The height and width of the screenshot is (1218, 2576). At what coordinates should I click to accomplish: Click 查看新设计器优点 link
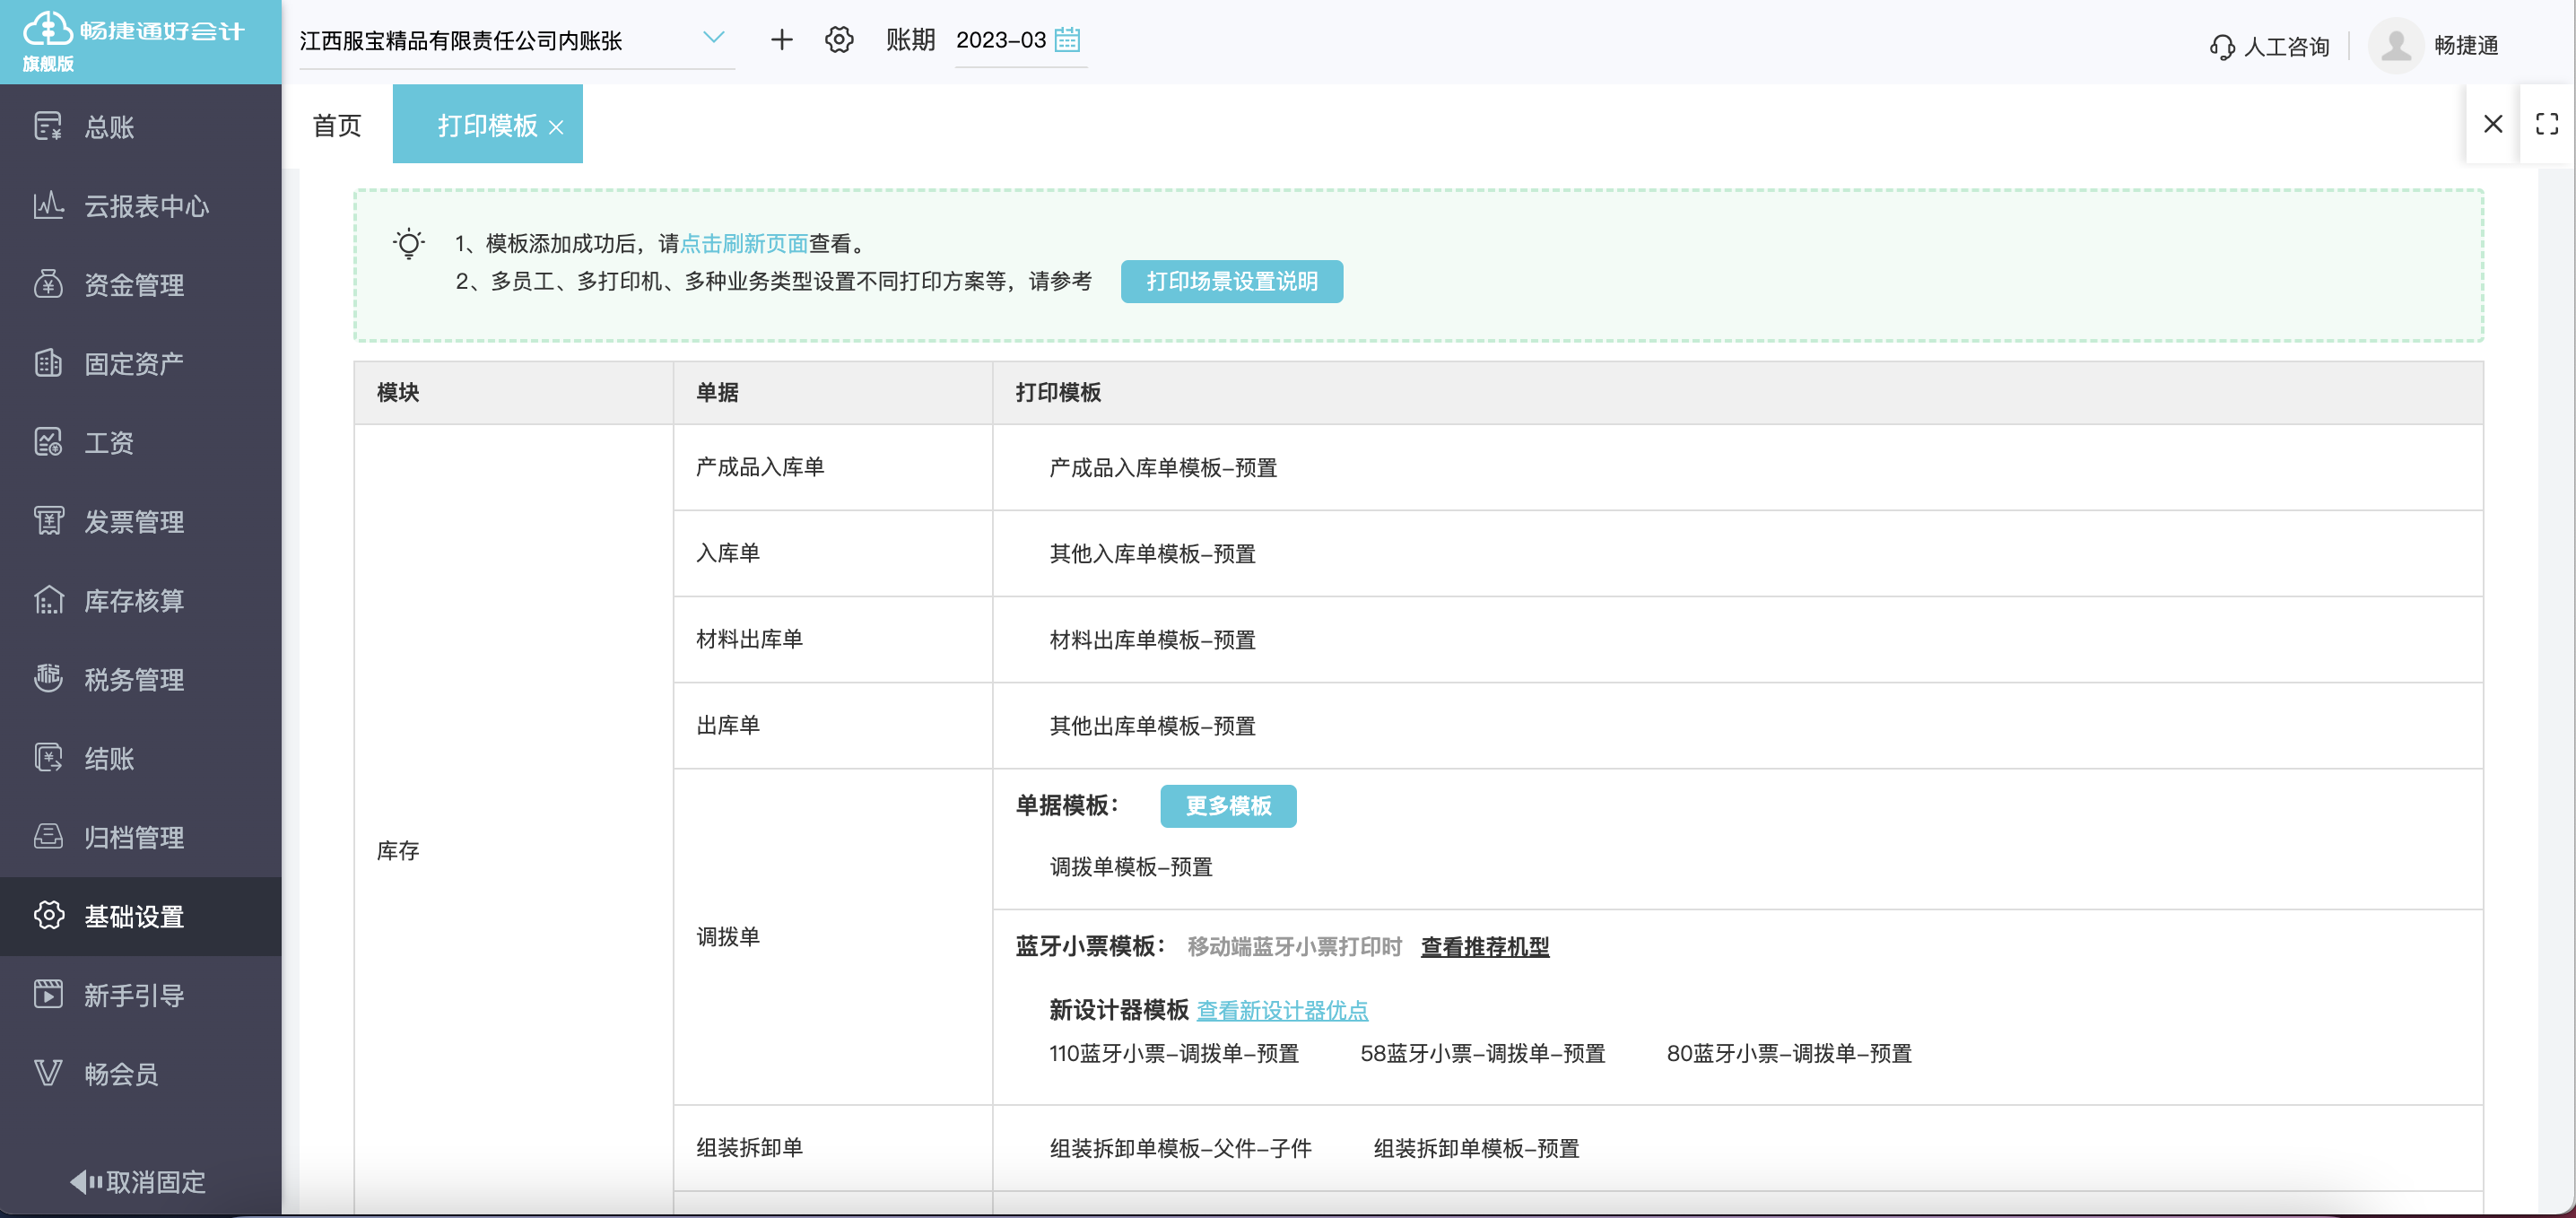pyautogui.click(x=1284, y=1009)
